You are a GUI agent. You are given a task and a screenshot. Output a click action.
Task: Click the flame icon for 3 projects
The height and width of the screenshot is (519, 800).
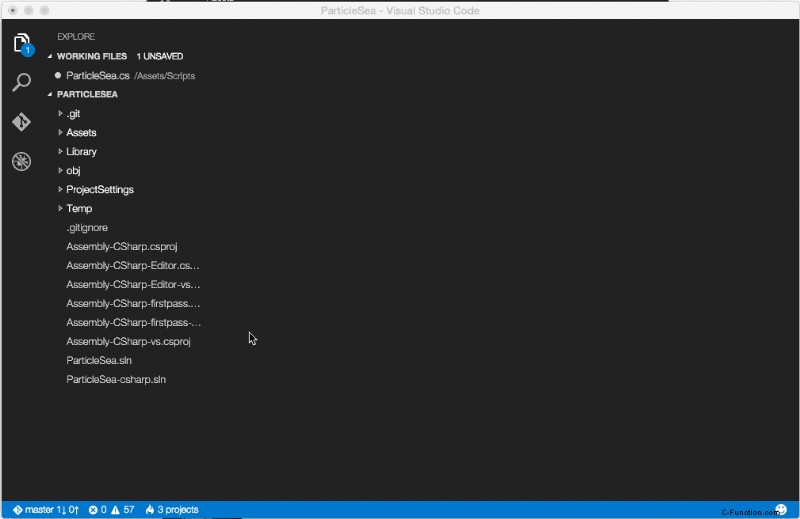pos(150,510)
